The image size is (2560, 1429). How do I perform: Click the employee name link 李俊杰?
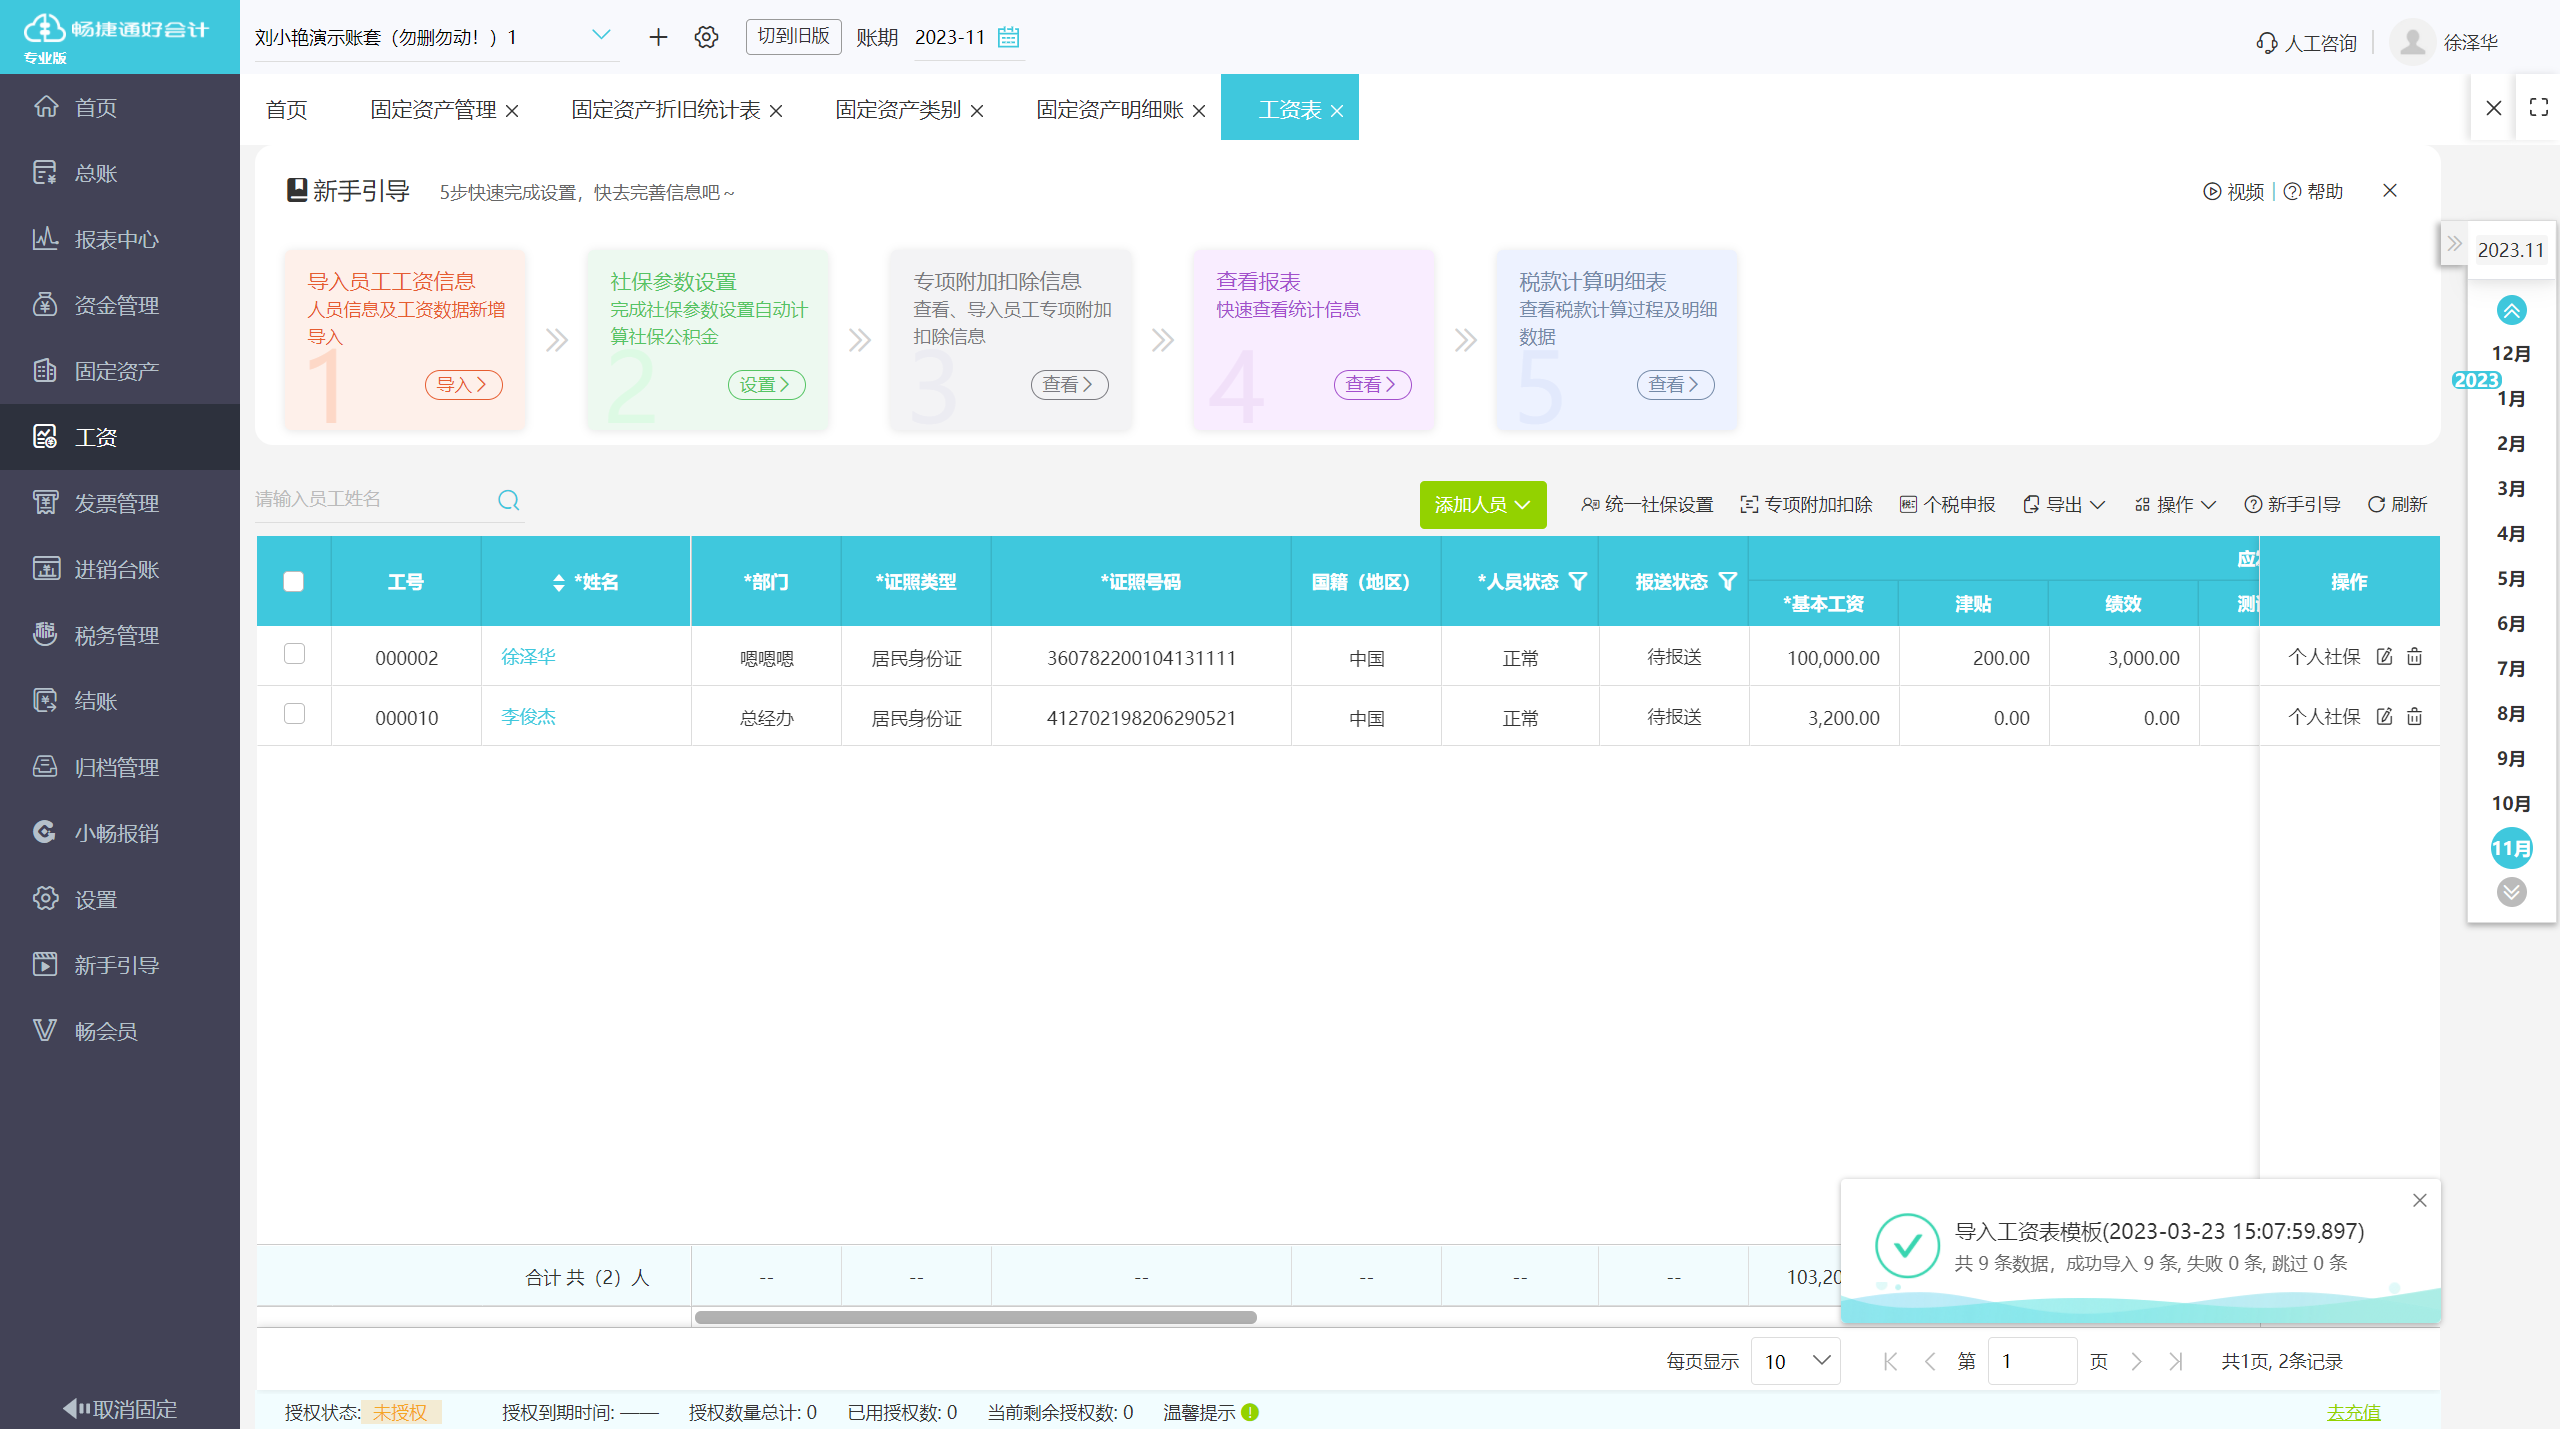click(527, 715)
